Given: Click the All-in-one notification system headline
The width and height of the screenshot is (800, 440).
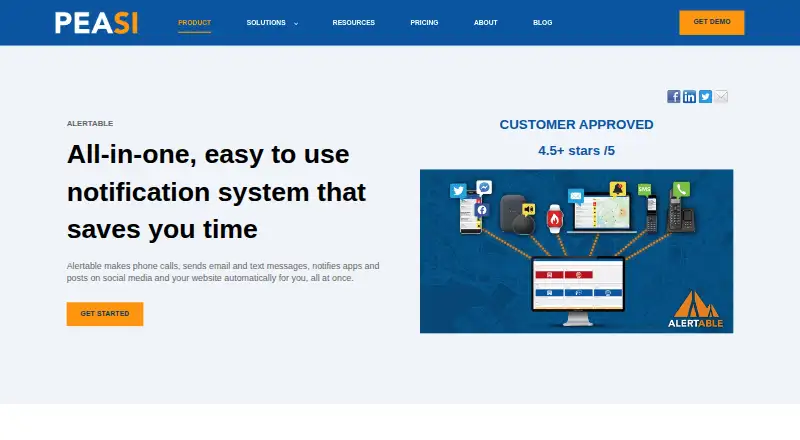Looking at the screenshot, I should [216, 191].
